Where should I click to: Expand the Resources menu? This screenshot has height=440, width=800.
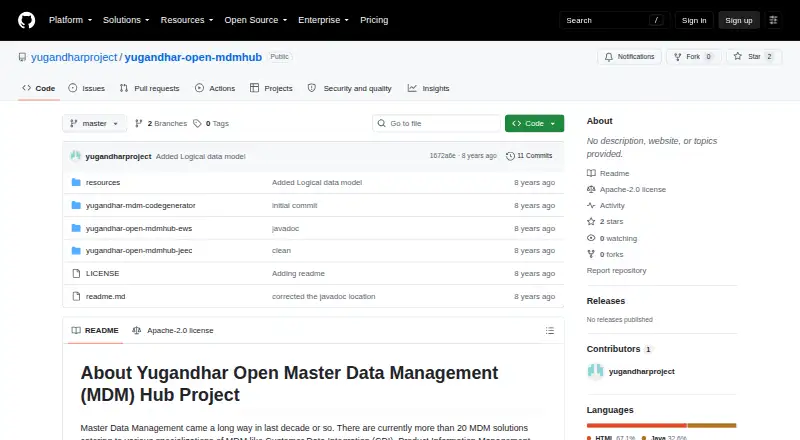tap(187, 20)
